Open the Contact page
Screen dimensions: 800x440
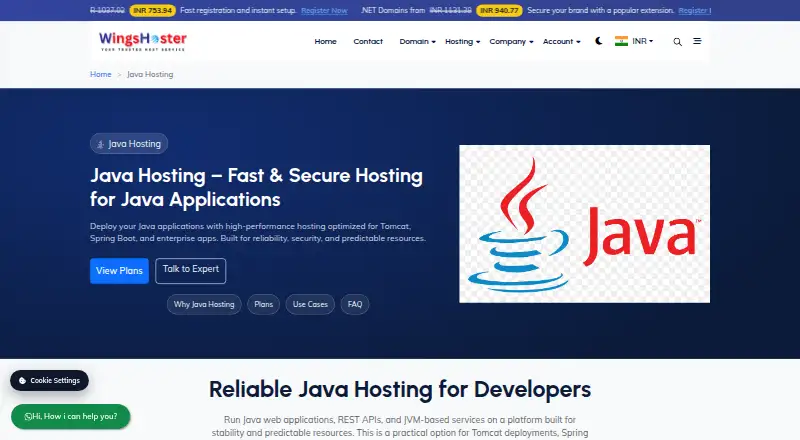click(x=368, y=41)
